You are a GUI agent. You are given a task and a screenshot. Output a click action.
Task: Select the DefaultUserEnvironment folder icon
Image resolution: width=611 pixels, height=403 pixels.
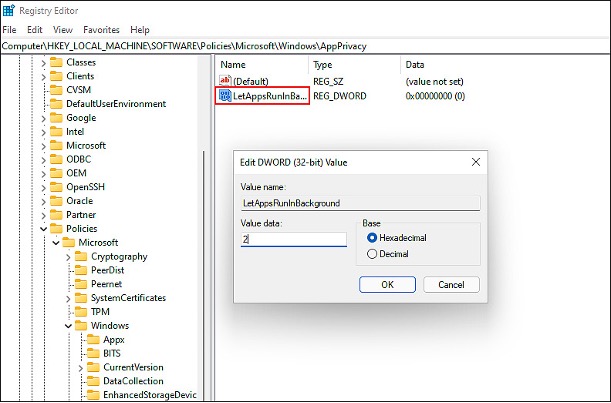[57, 104]
